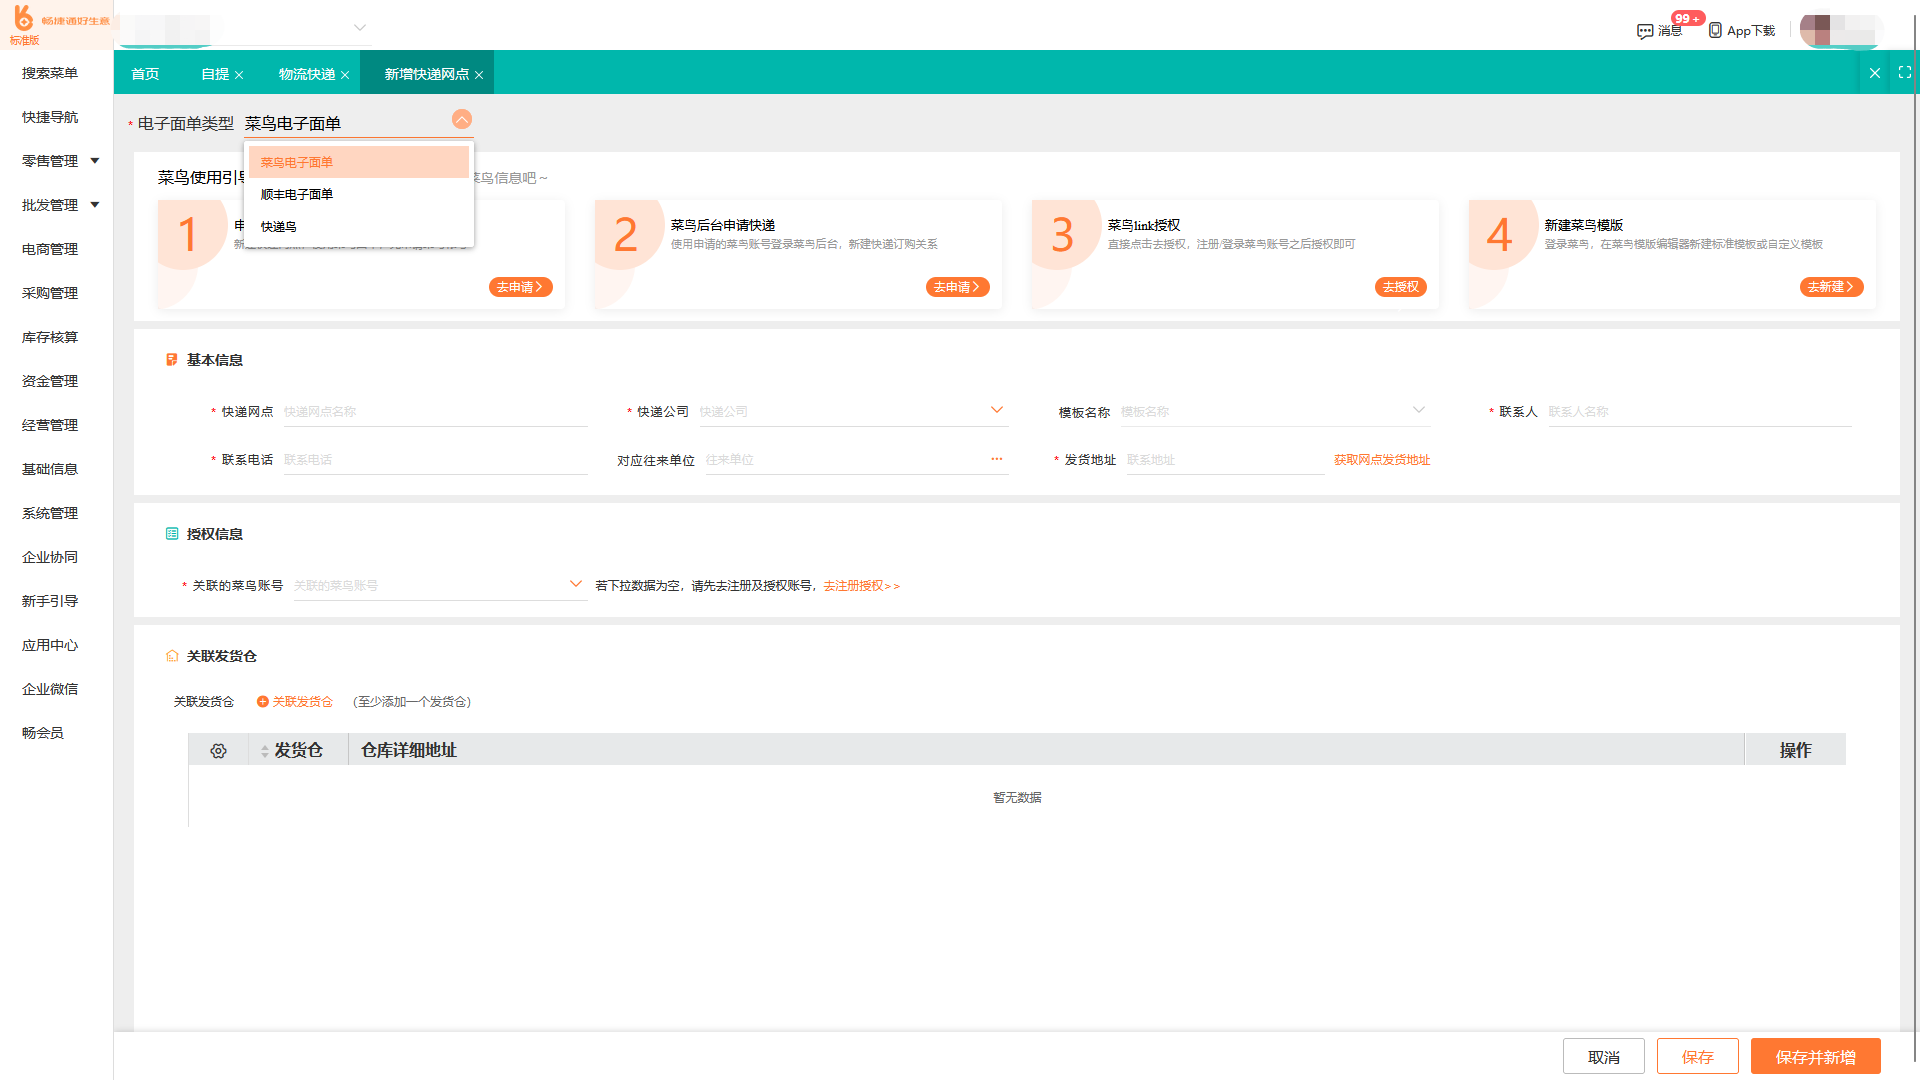Click the collapse arrow on 电子面单类型 dropdown
1920x1080 pixels.
463,119
